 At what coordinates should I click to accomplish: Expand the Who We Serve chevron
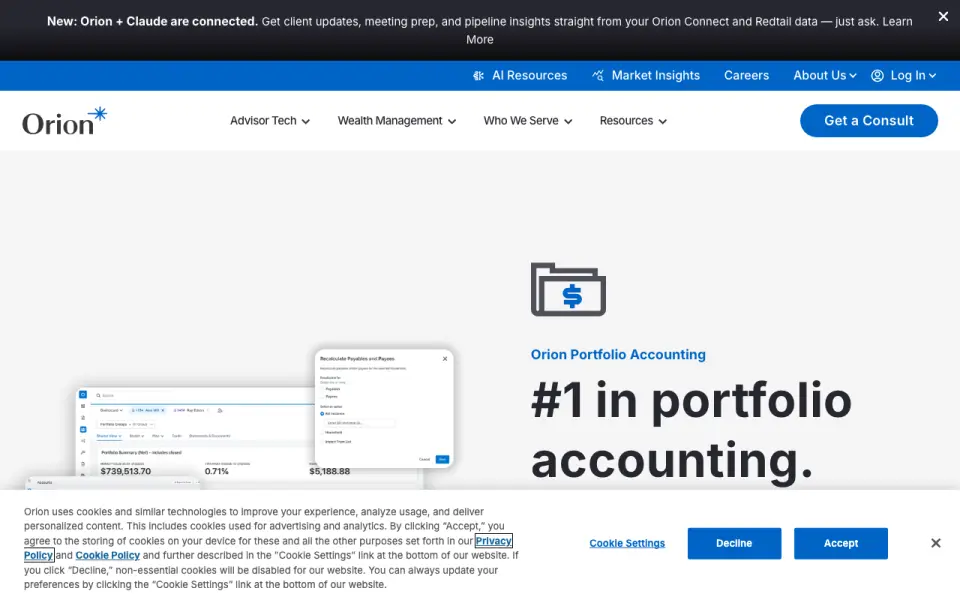pos(568,122)
